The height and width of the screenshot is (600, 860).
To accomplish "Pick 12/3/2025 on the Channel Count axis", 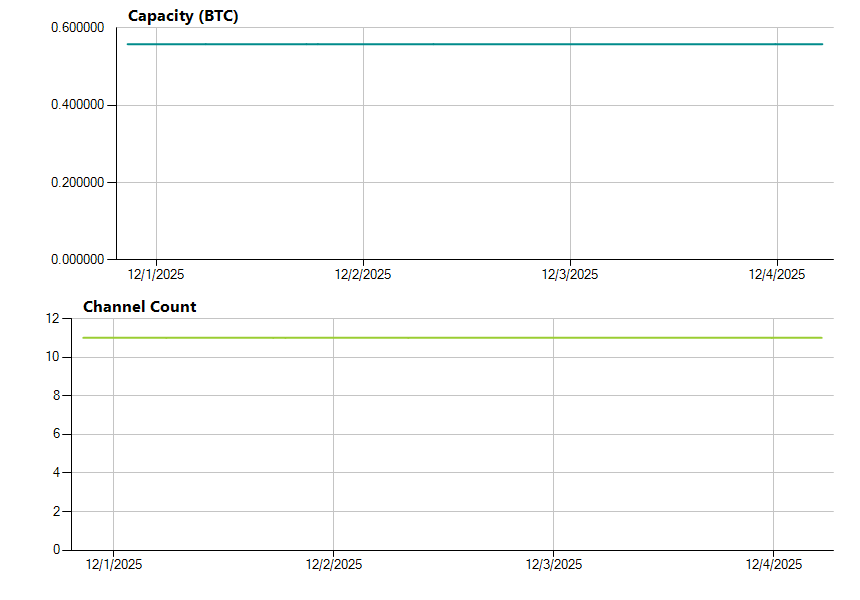I will click(554, 564).
